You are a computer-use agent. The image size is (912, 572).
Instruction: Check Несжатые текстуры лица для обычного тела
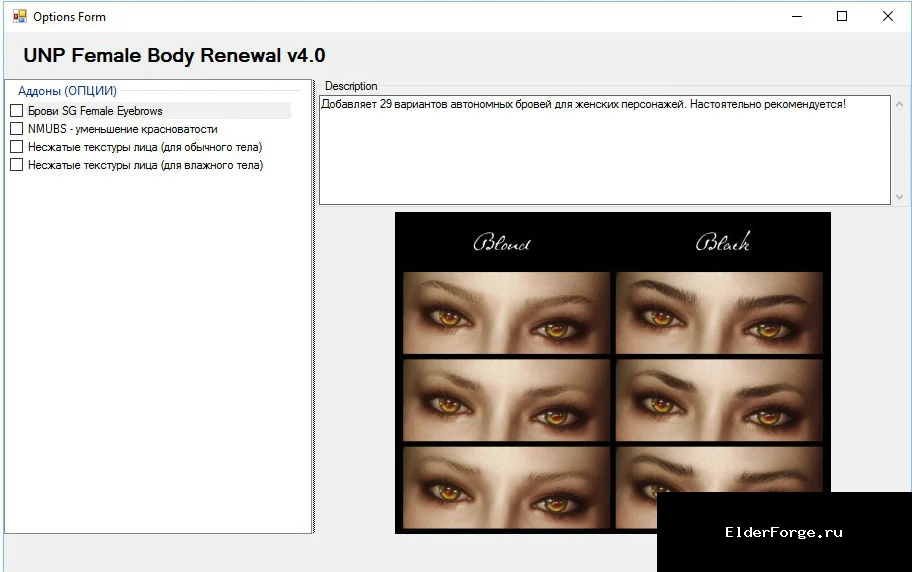click(x=17, y=147)
